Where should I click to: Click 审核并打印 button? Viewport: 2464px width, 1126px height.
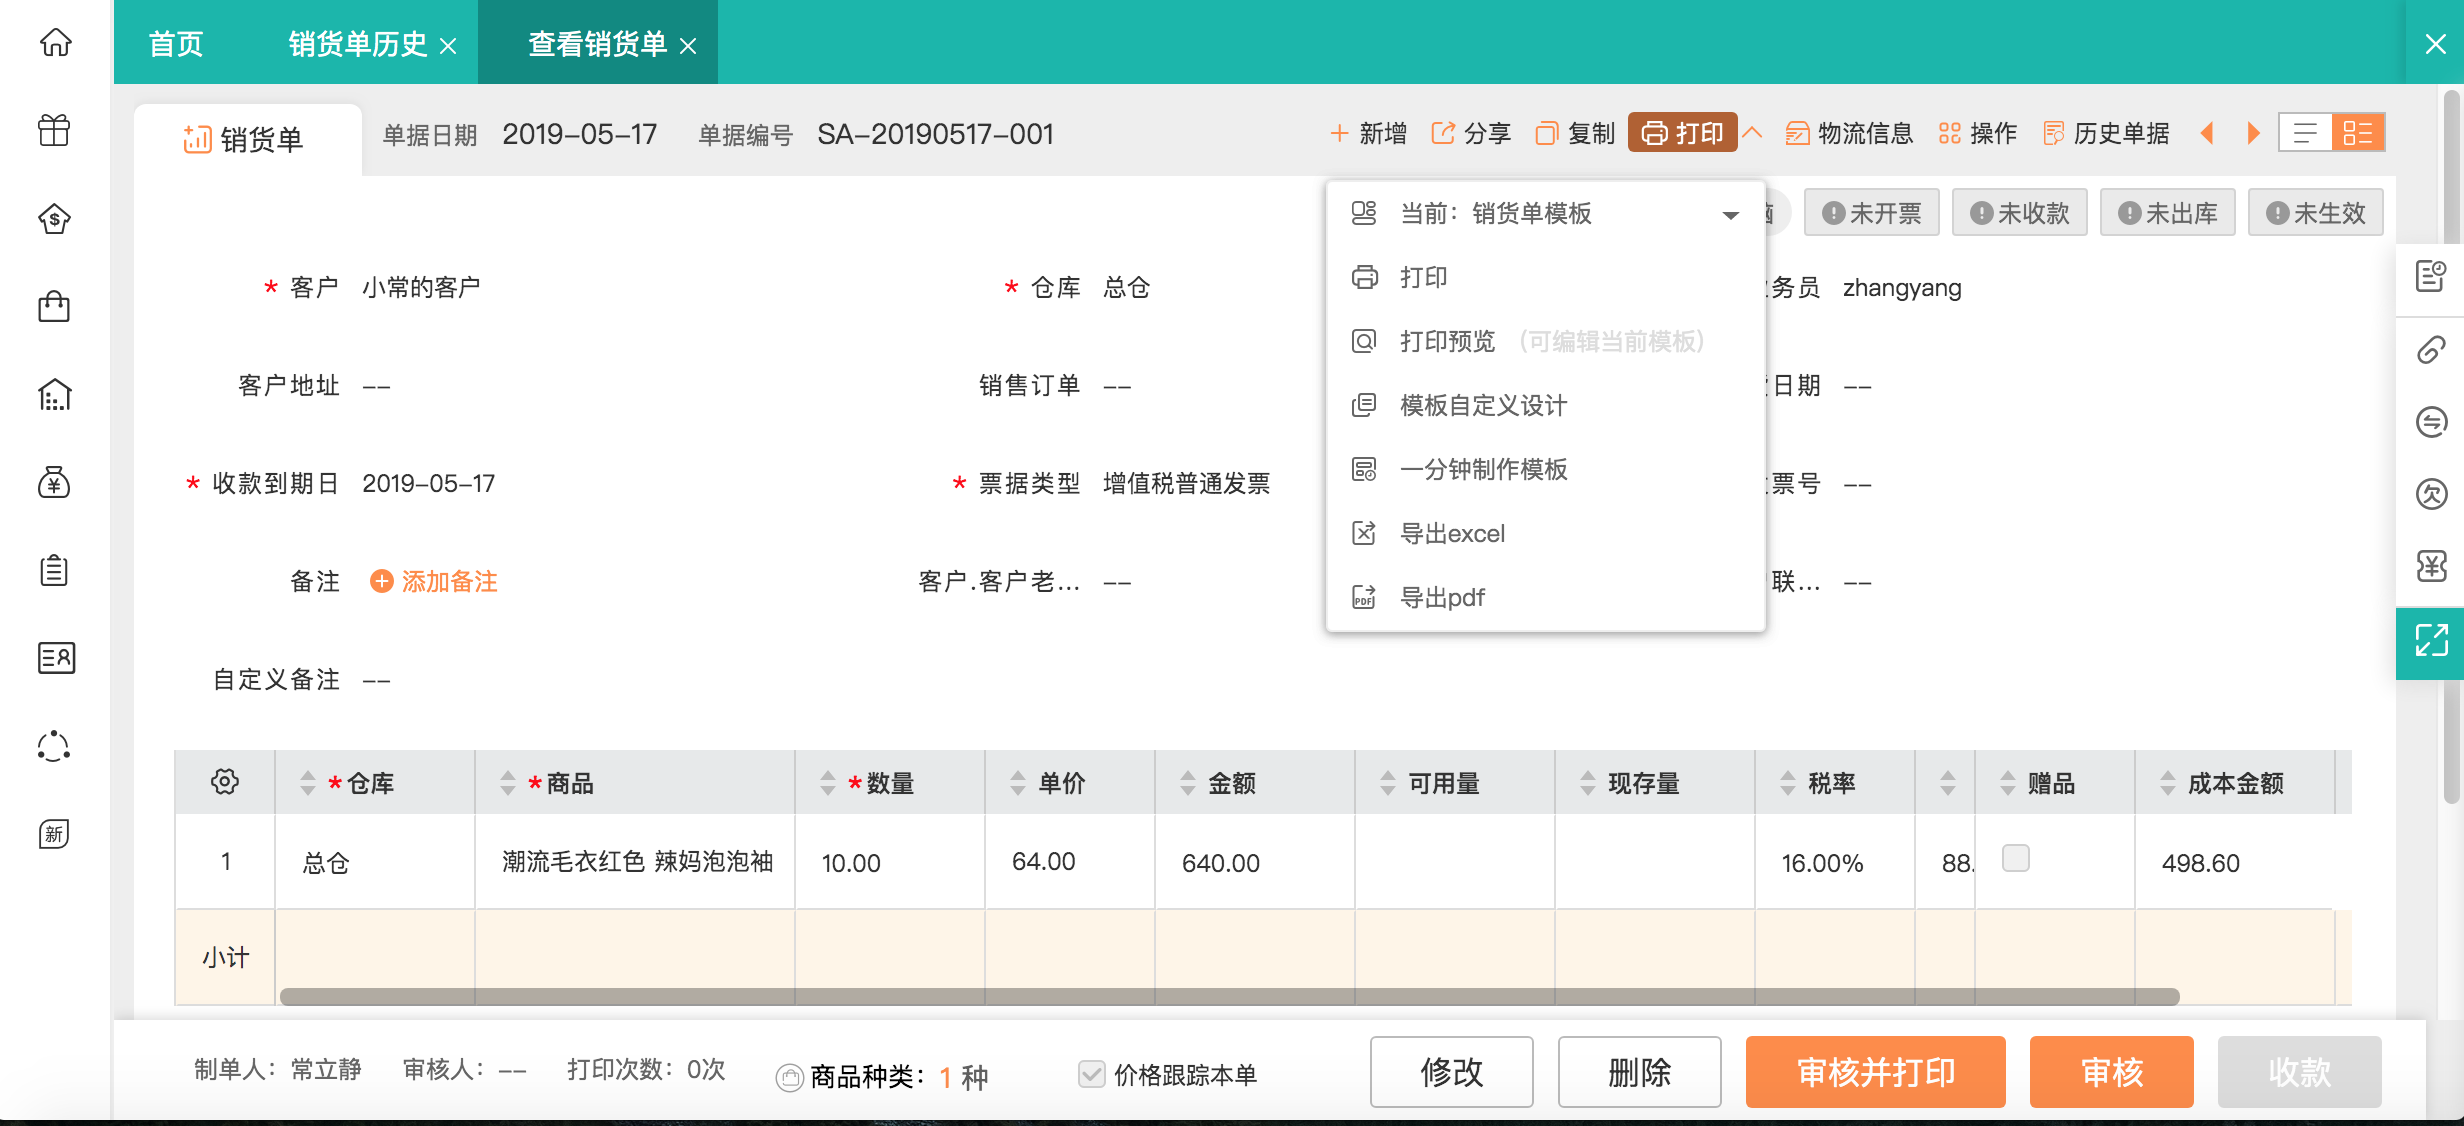pyautogui.click(x=1873, y=1073)
